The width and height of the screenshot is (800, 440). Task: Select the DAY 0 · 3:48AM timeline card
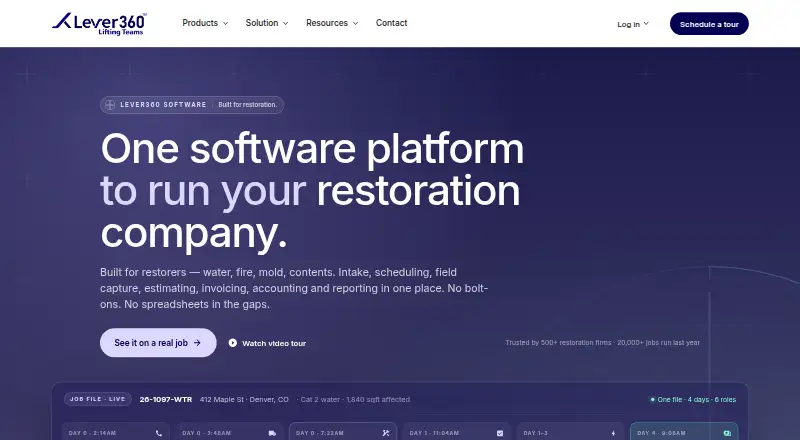coord(230,431)
